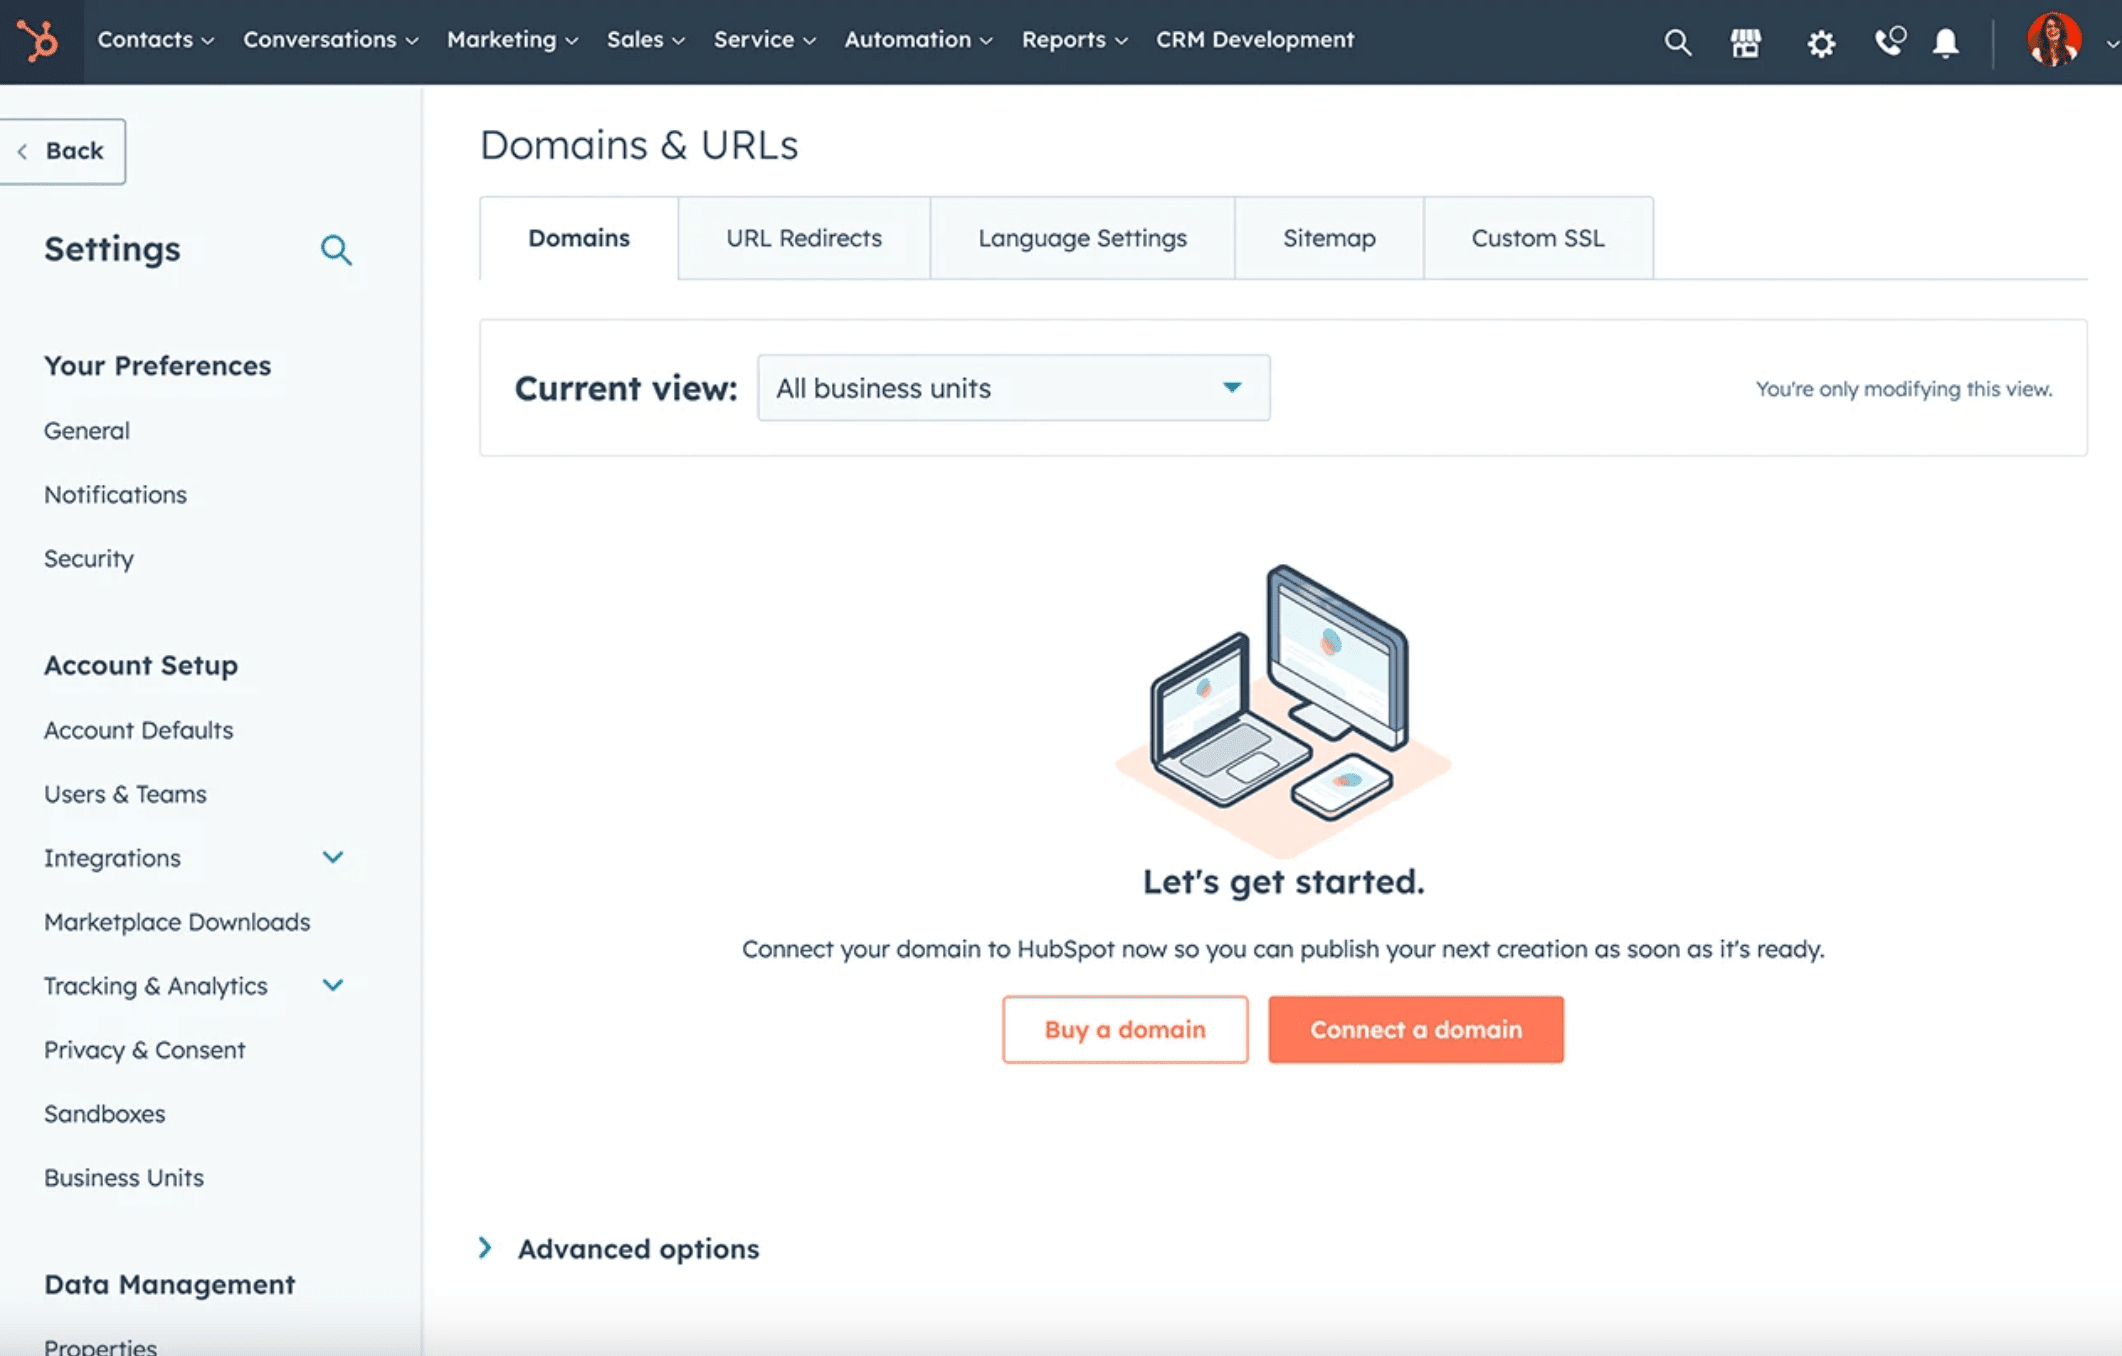Open the Sitemap tab
This screenshot has height=1356, width=2122.
[x=1329, y=238]
